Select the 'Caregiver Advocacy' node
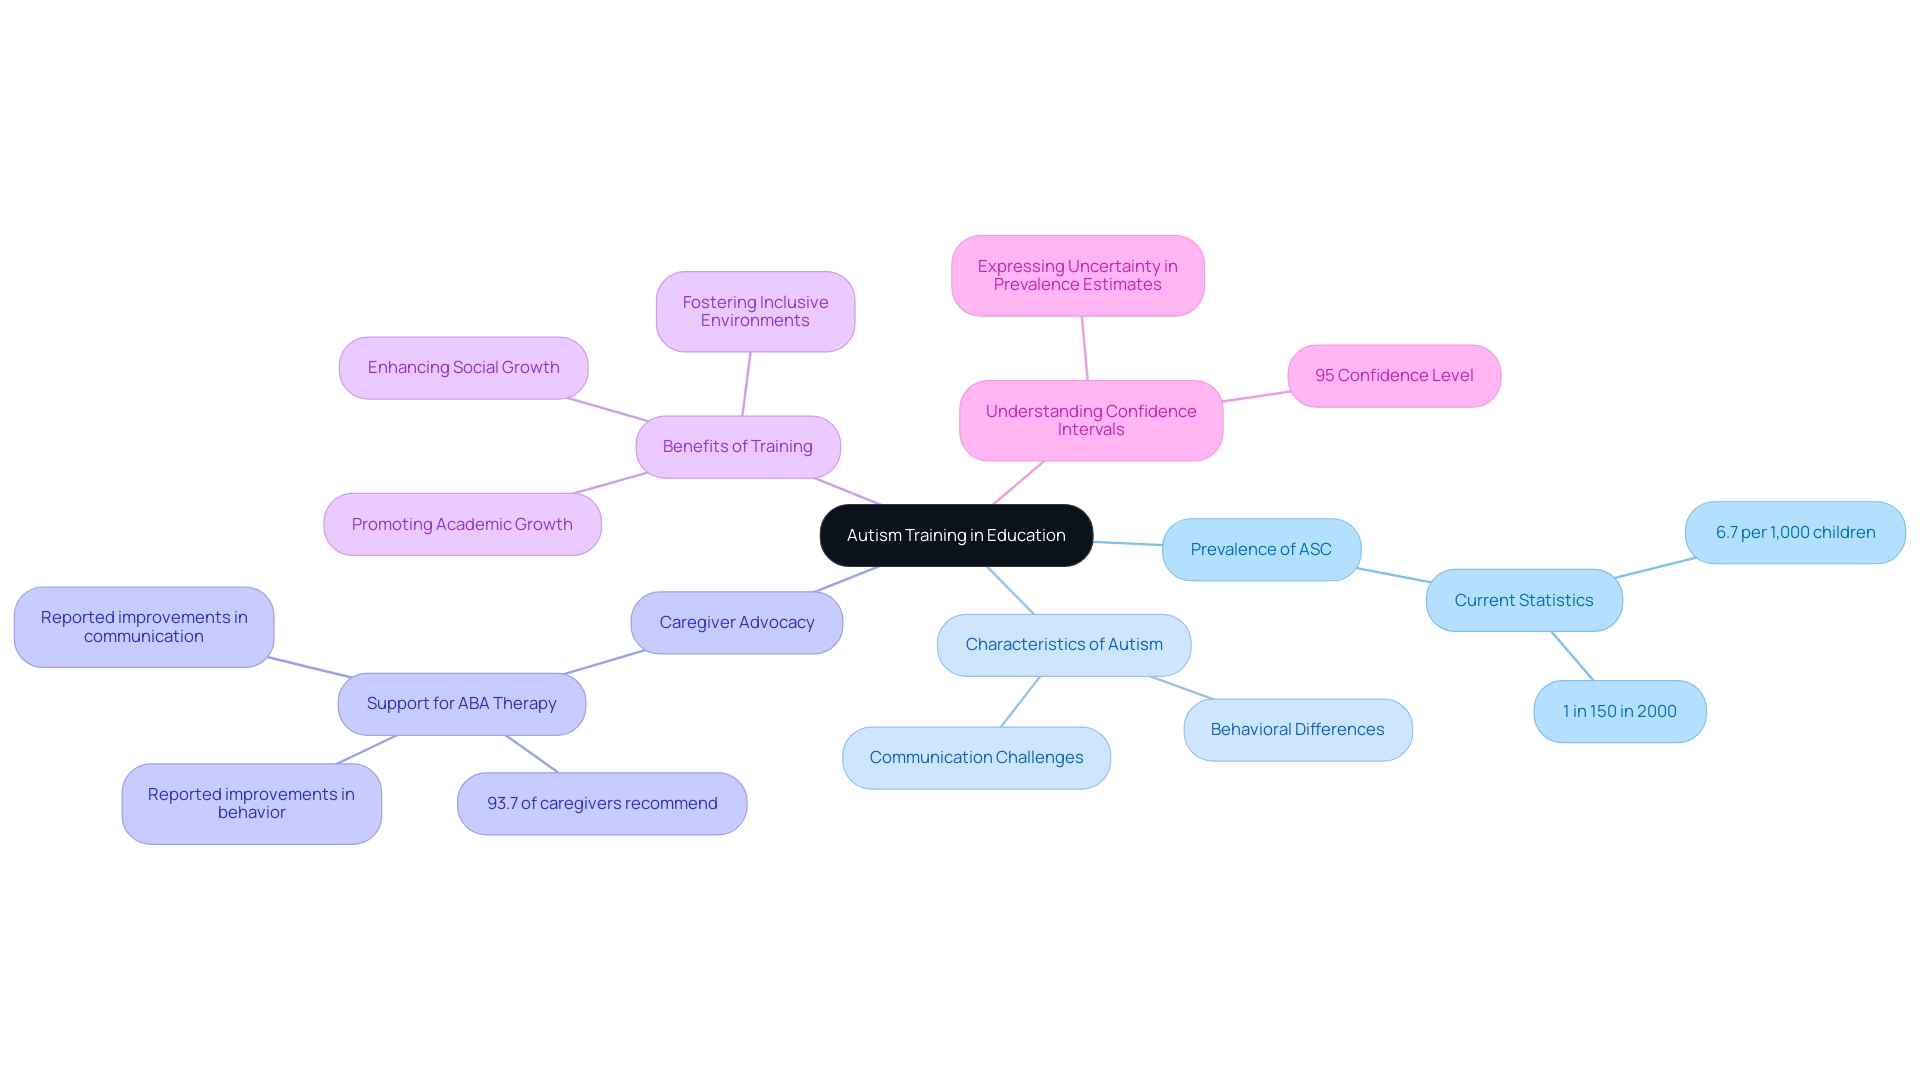The height and width of the screenshot is (1083, 1920). 736,620
